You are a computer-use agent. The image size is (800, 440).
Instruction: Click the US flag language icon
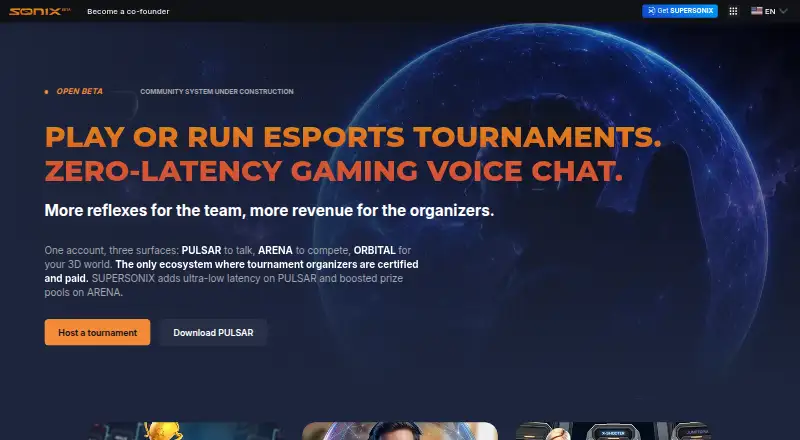click(x=757, y=11)
